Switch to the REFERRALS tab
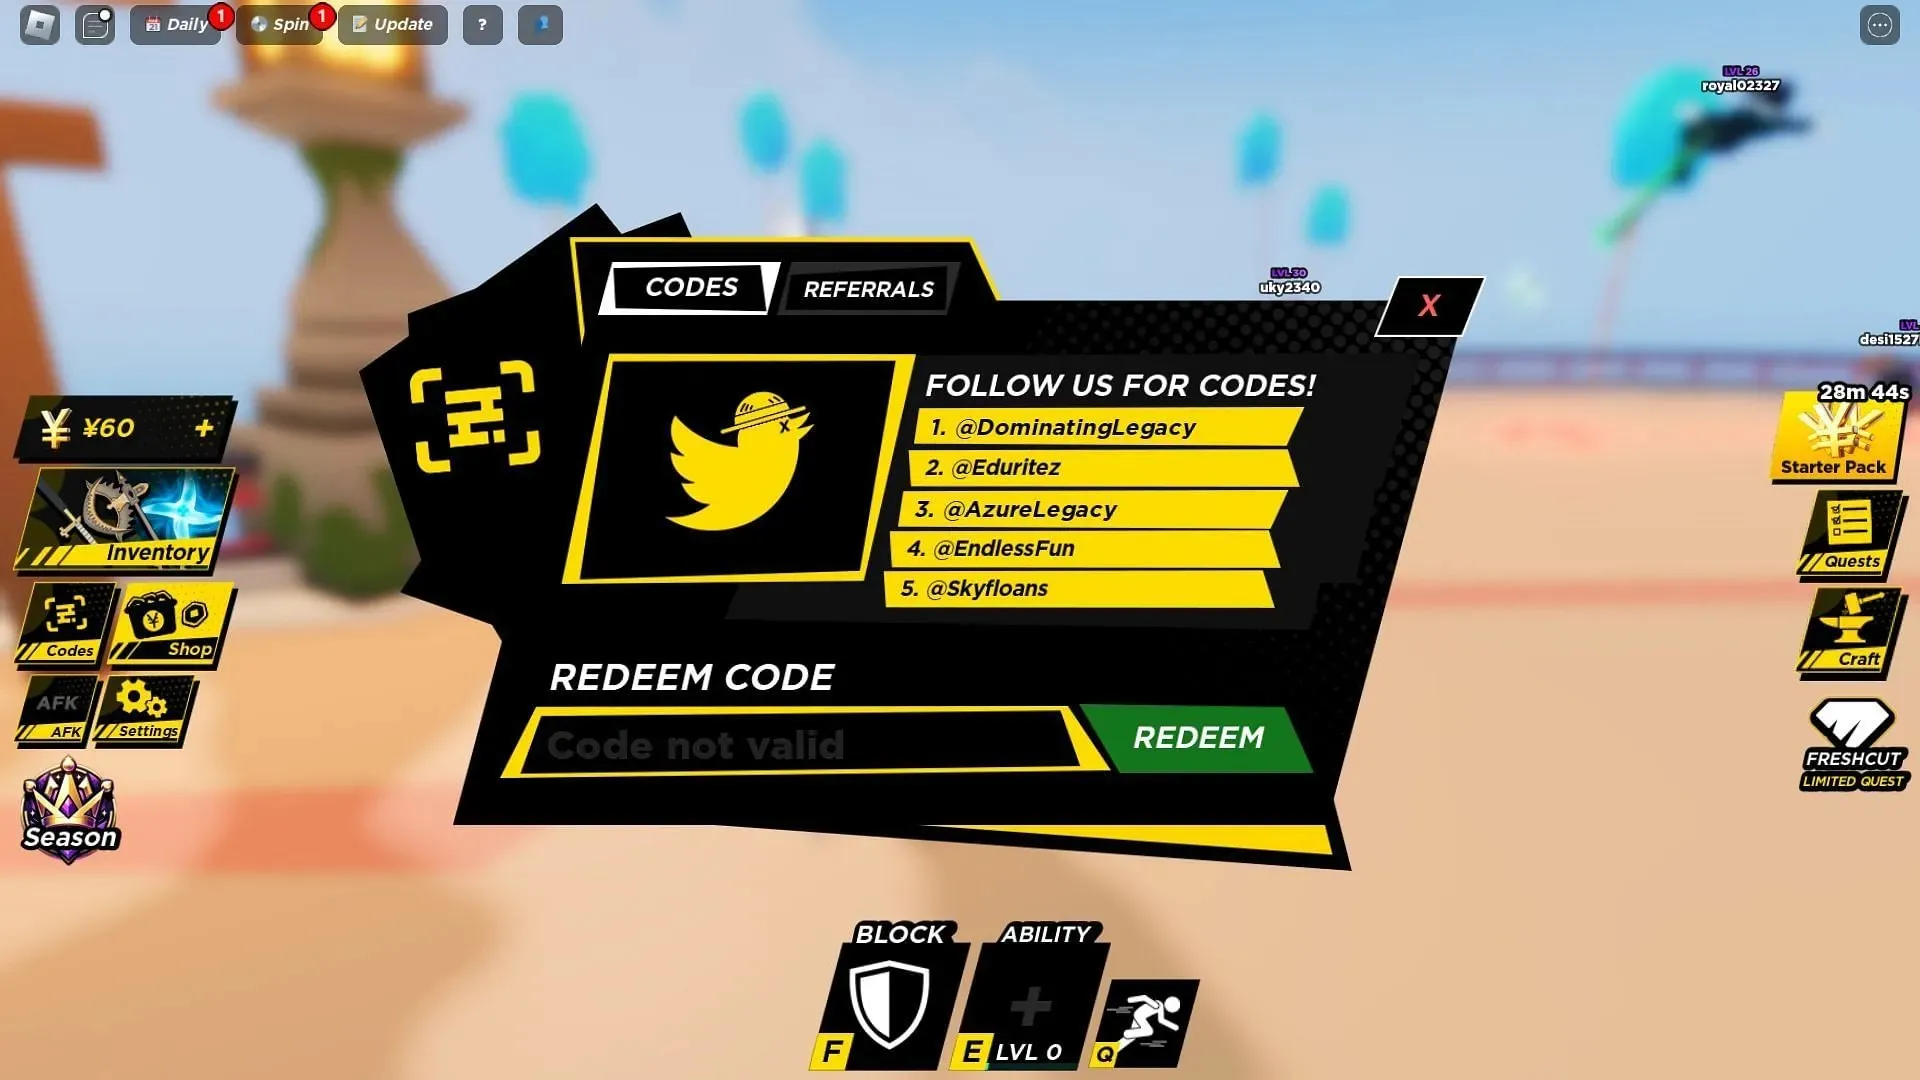The width and height of the screenshot is (1920, 1080). tap(868, 289)
